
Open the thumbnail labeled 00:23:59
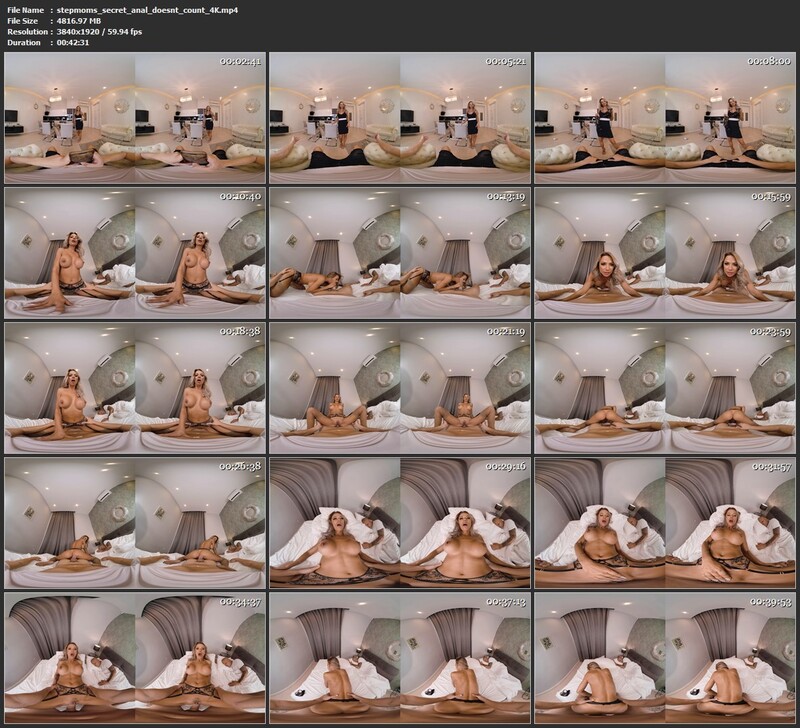click(x=665, y=388)
